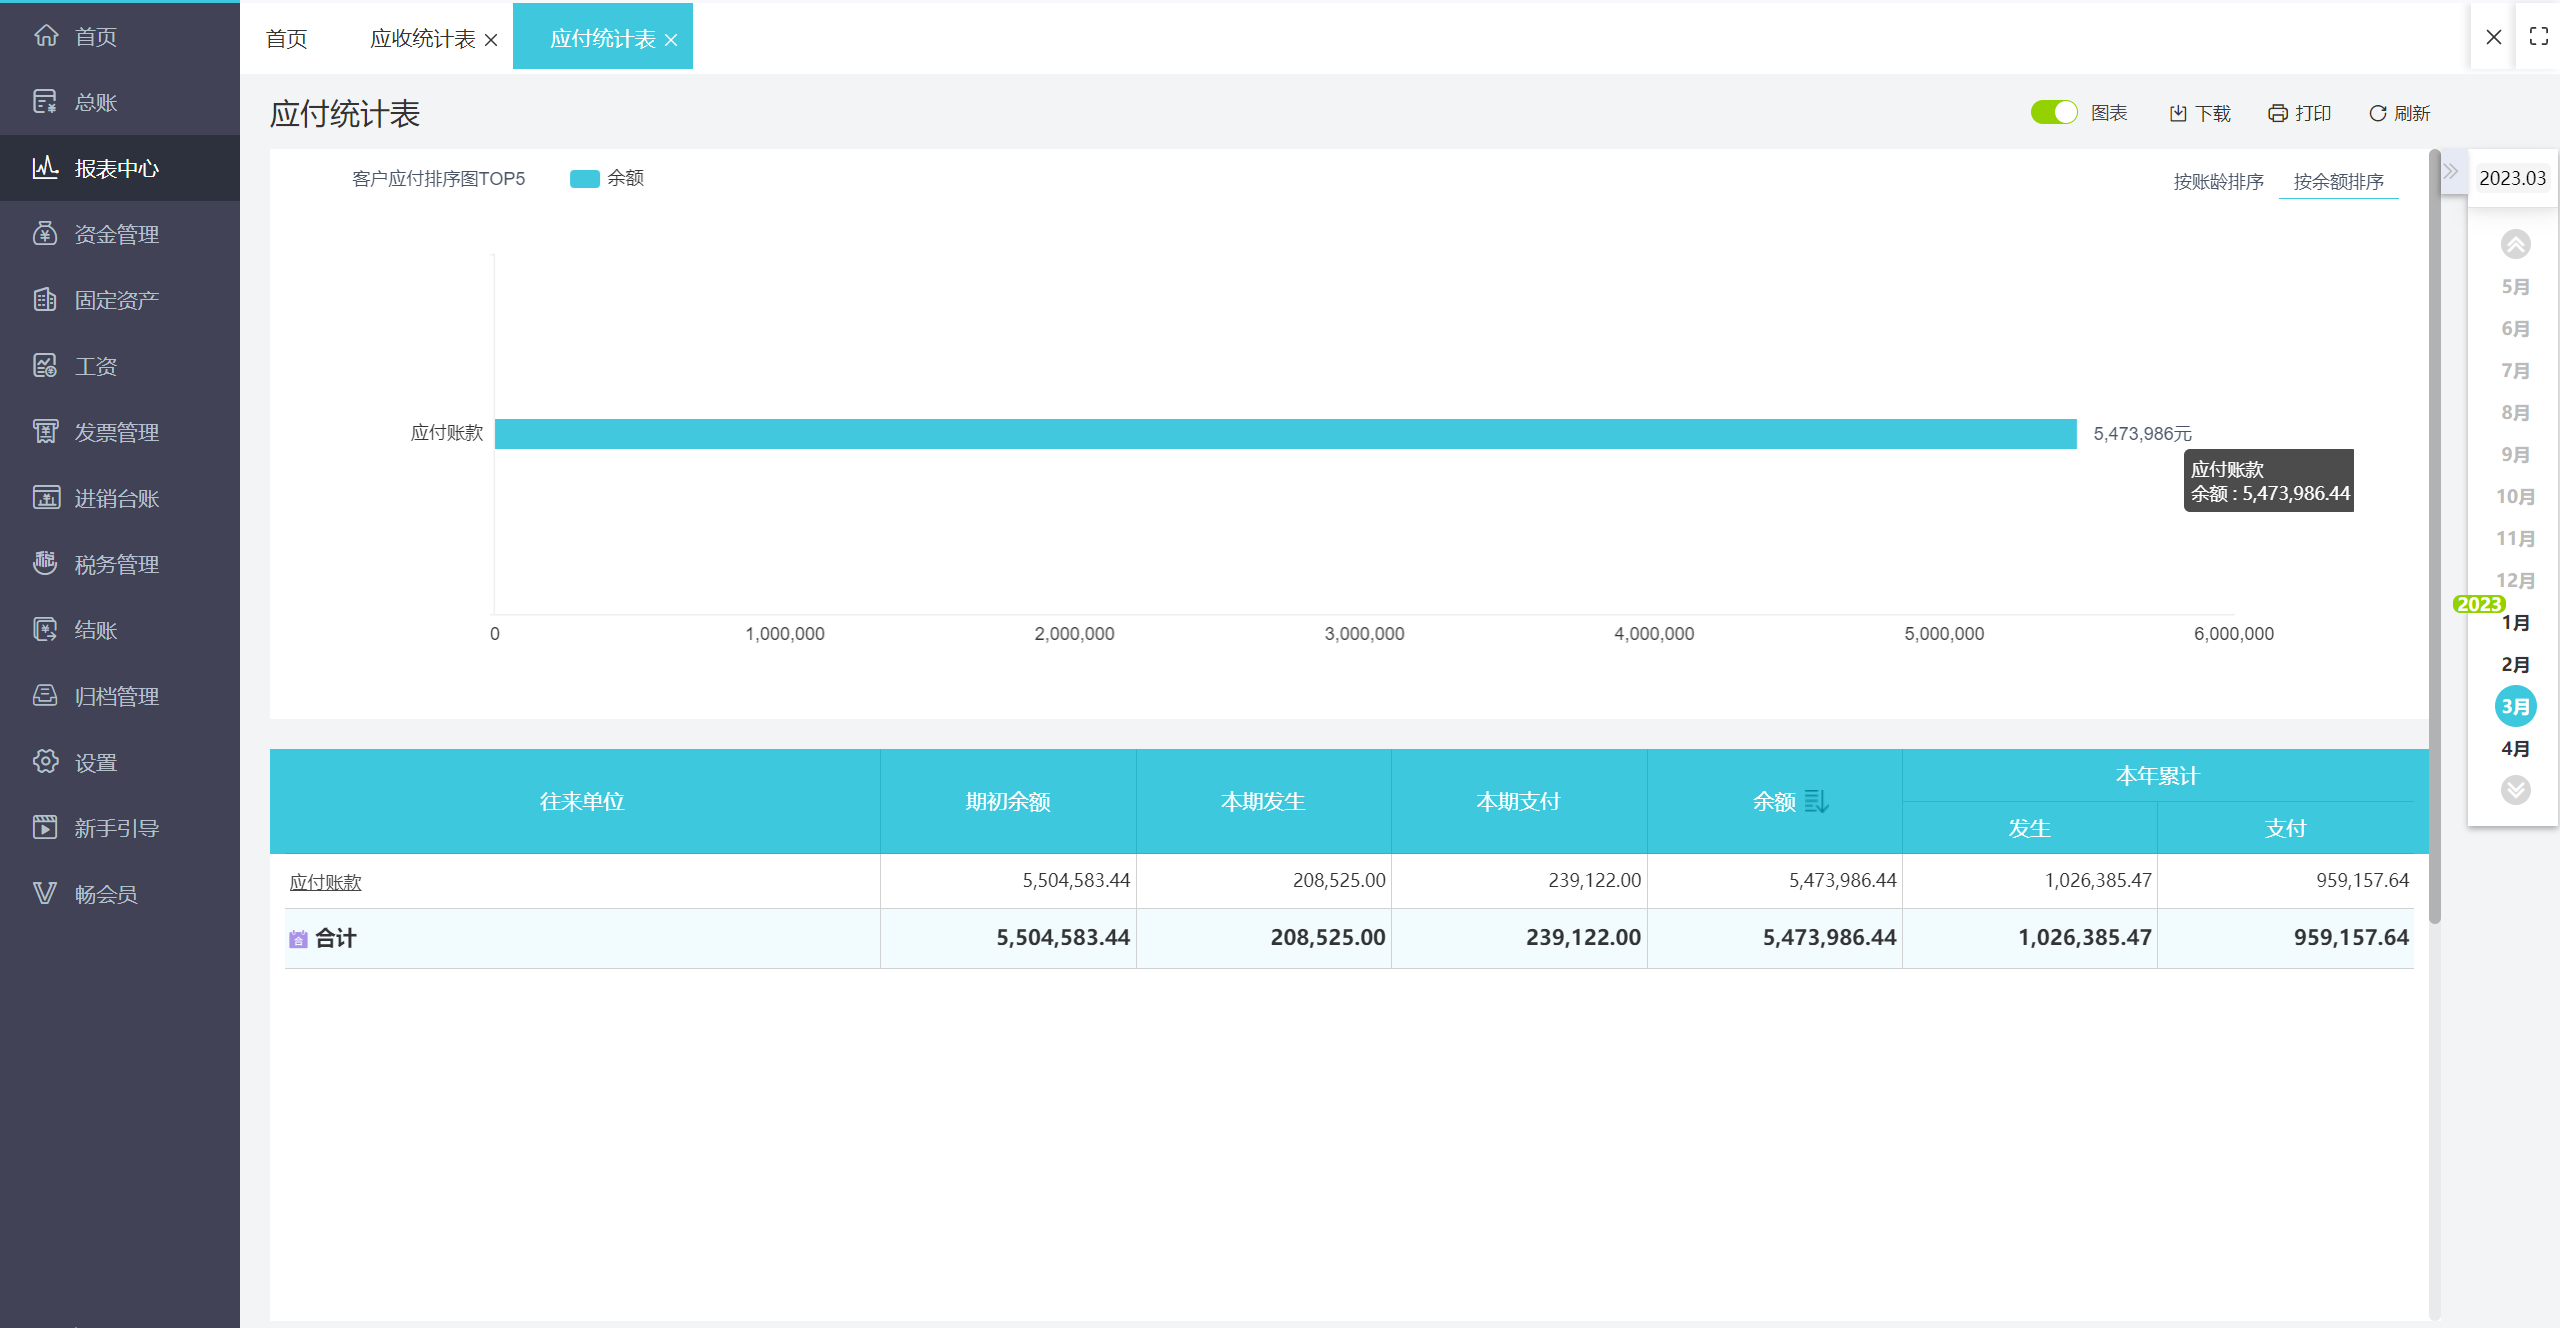
Task: Toggle the 图表 chart display switch
Action: 2052,113
